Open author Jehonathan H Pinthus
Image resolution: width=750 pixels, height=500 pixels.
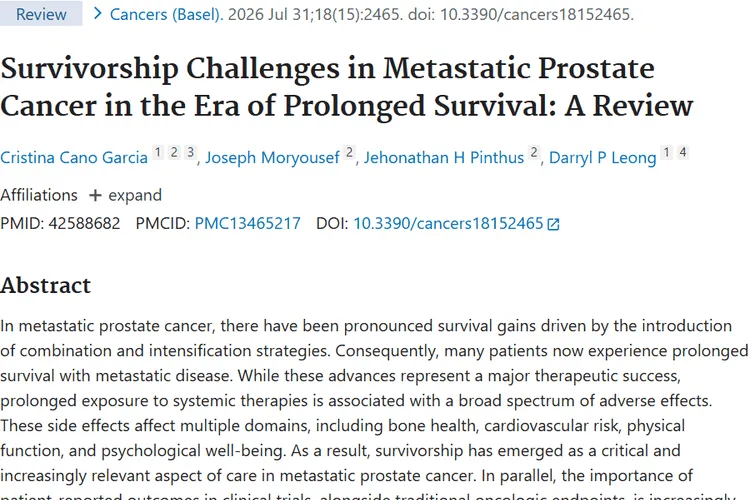pyautogui.click(x=444, y=157)
